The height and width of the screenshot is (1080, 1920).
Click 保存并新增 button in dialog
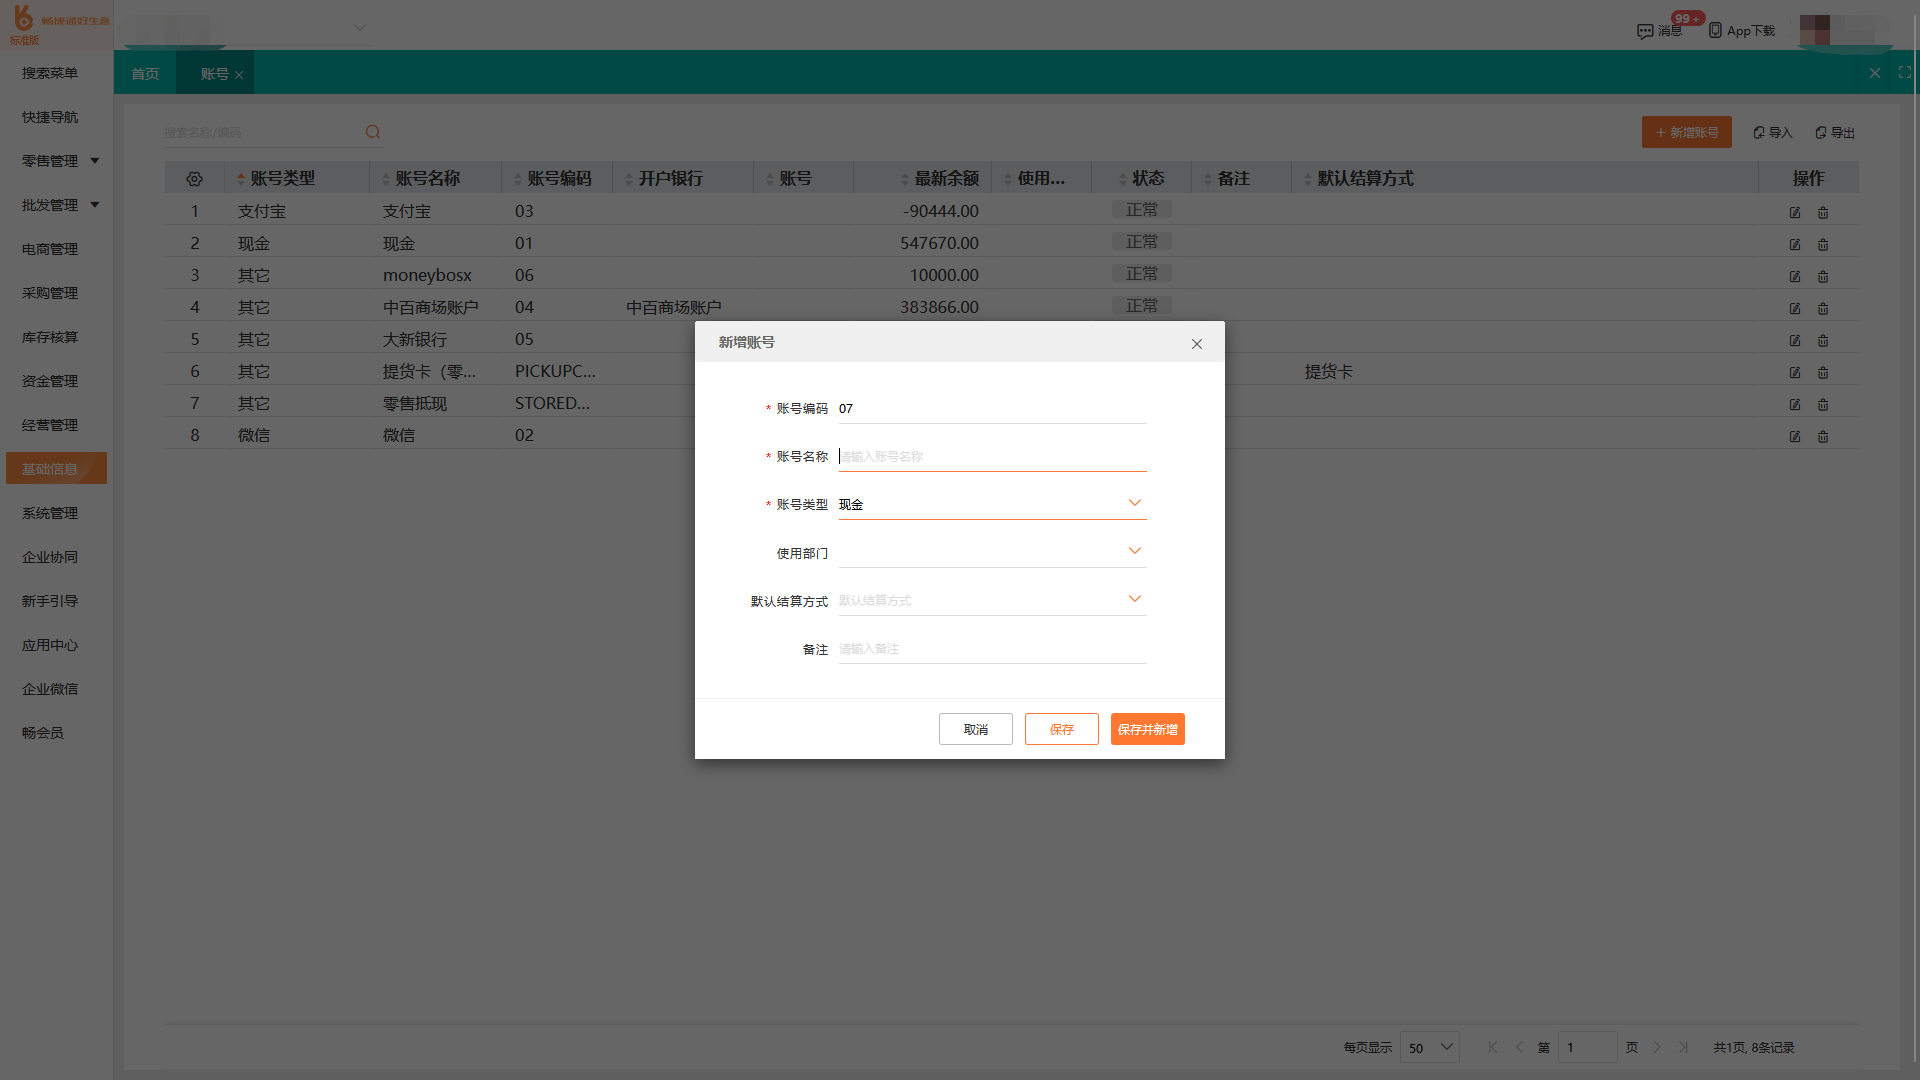pyautogui.click(x=1147, y=728)
